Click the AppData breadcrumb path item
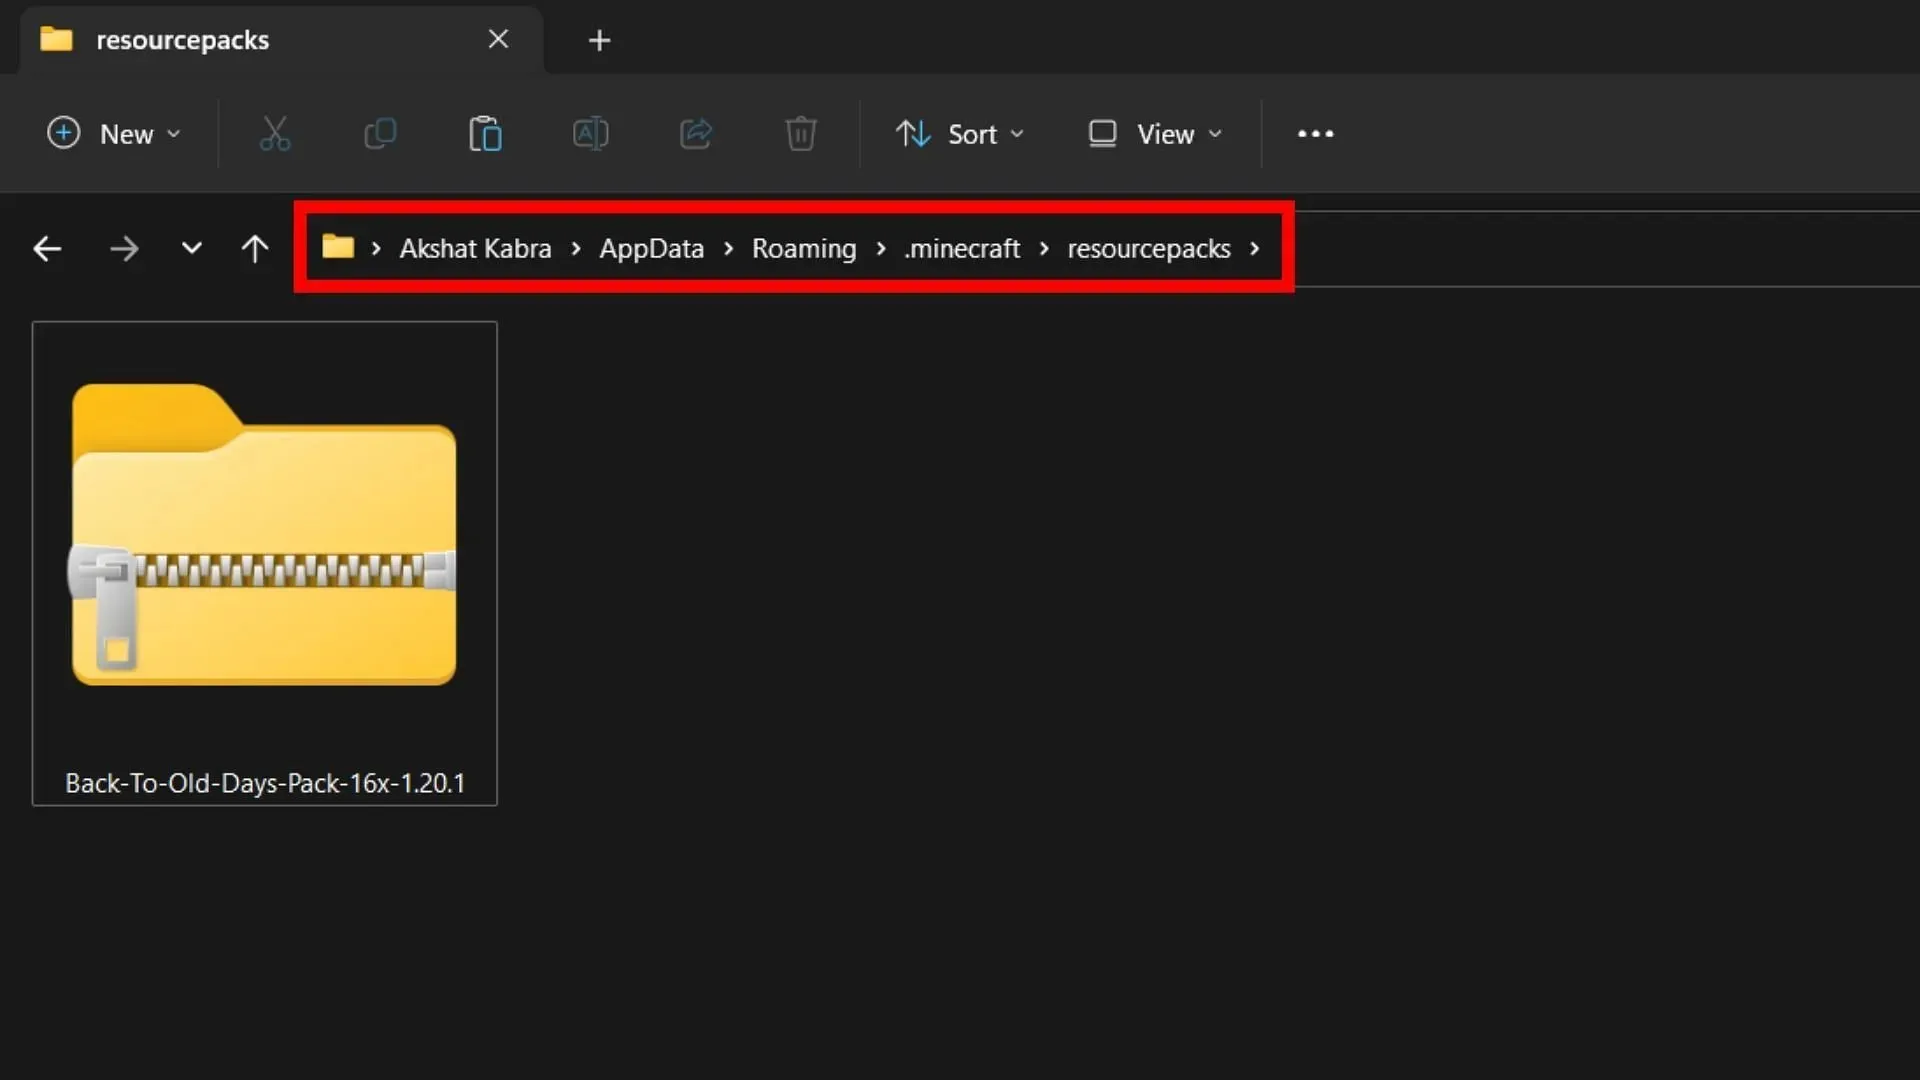1920x1080 pixels. (x=651, y=249)
